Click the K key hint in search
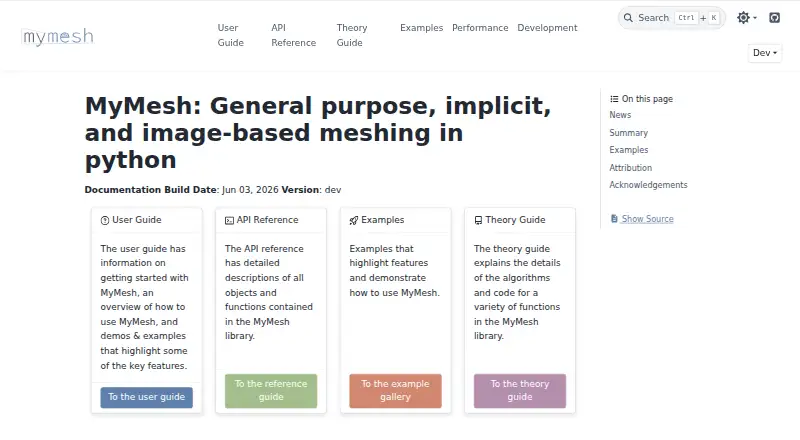800x440 pixels. pyautogui.click(x=714, y=18)
